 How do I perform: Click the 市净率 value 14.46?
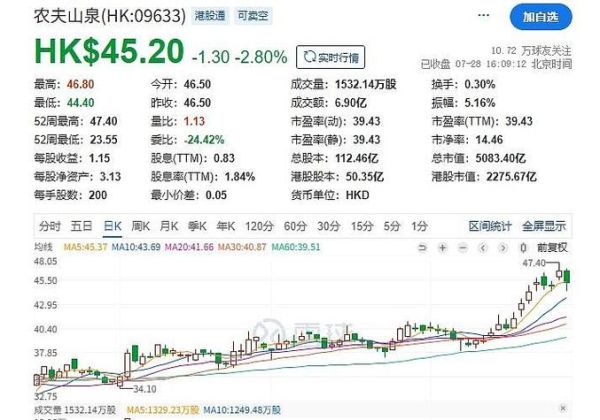tap(489, 140)
